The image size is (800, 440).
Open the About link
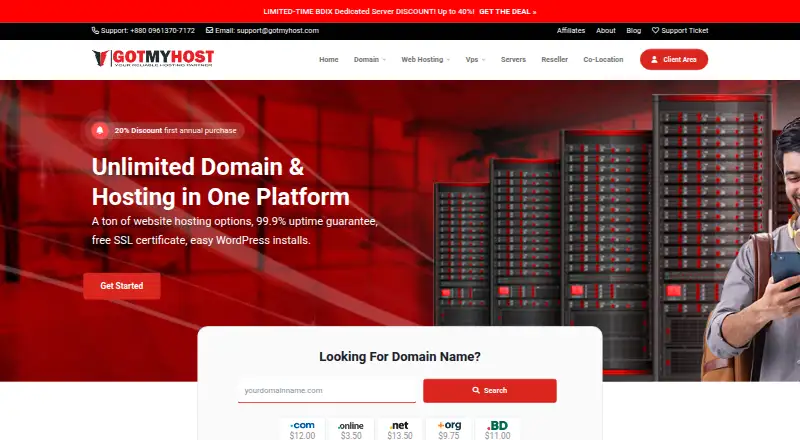(606, 31)
